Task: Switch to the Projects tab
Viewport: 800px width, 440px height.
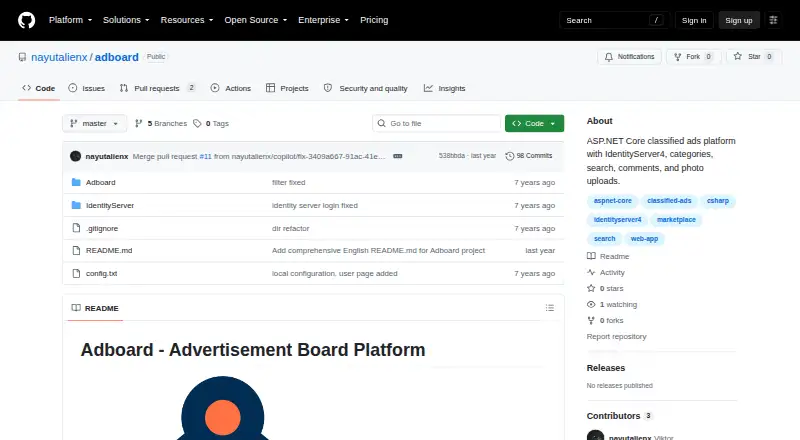Action: [x=287, y=88]
